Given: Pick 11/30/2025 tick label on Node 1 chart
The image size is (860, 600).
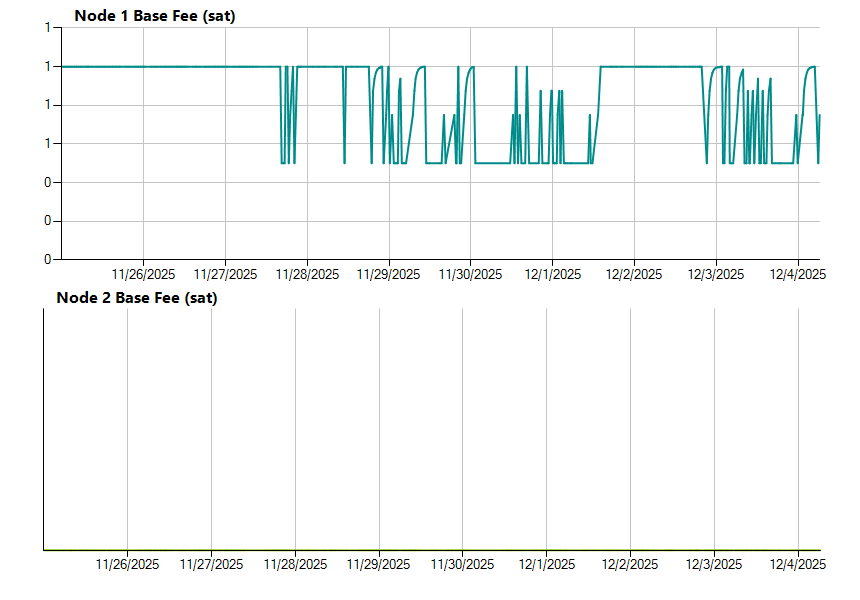Looking at the screenshot, I should coord(471,273).
